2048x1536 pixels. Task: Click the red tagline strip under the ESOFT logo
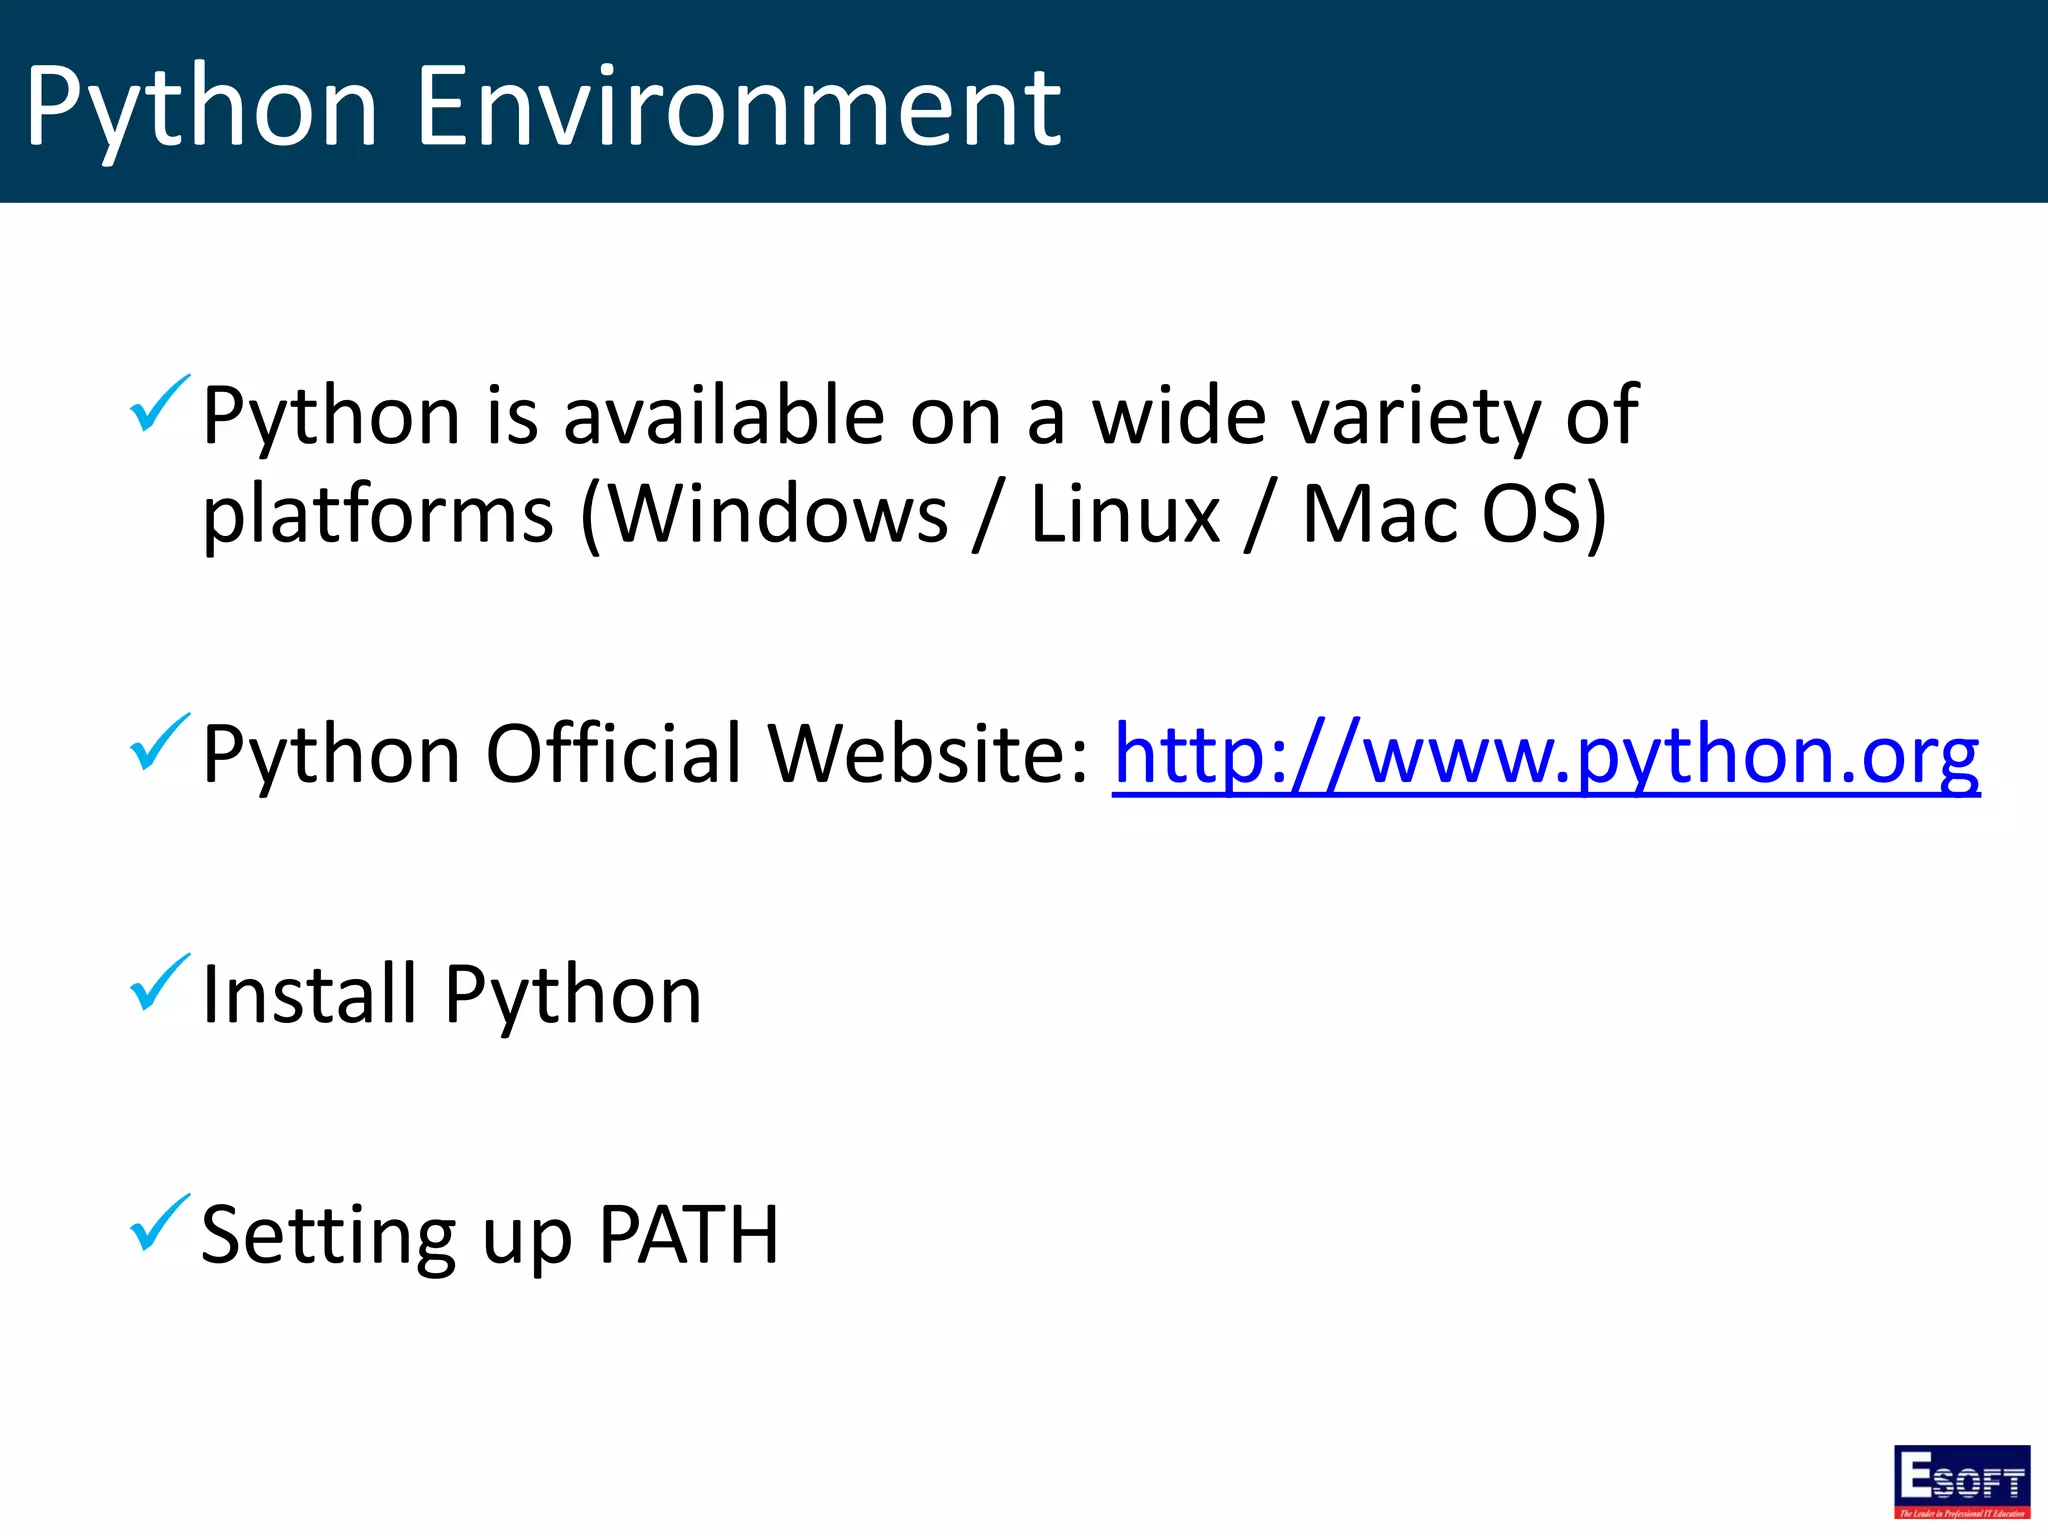click(x=1961, y=1513)
